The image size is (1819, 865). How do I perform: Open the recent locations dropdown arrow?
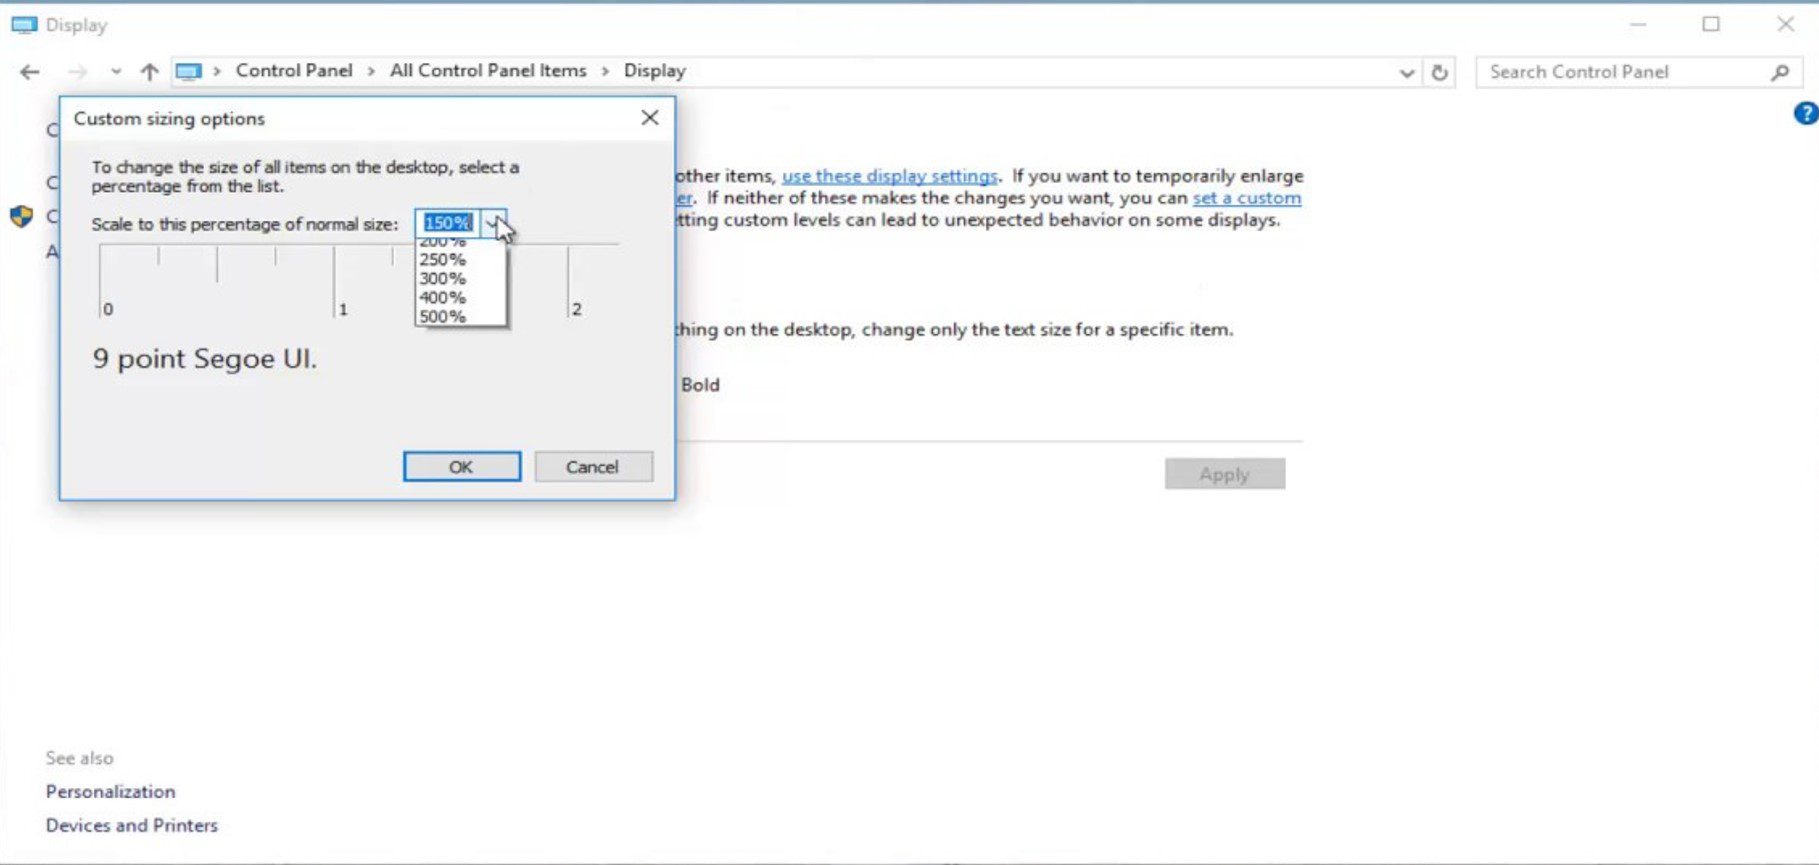(116, 72)
